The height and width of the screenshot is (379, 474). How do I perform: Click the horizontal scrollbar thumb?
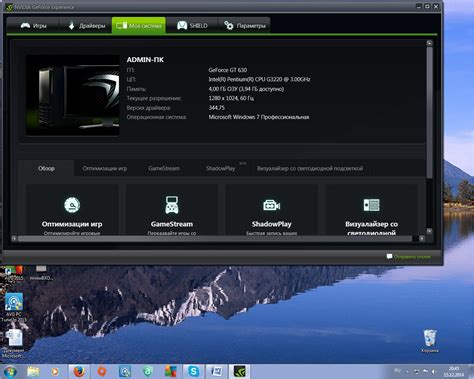pyautogui.click(x=215, y=238)
